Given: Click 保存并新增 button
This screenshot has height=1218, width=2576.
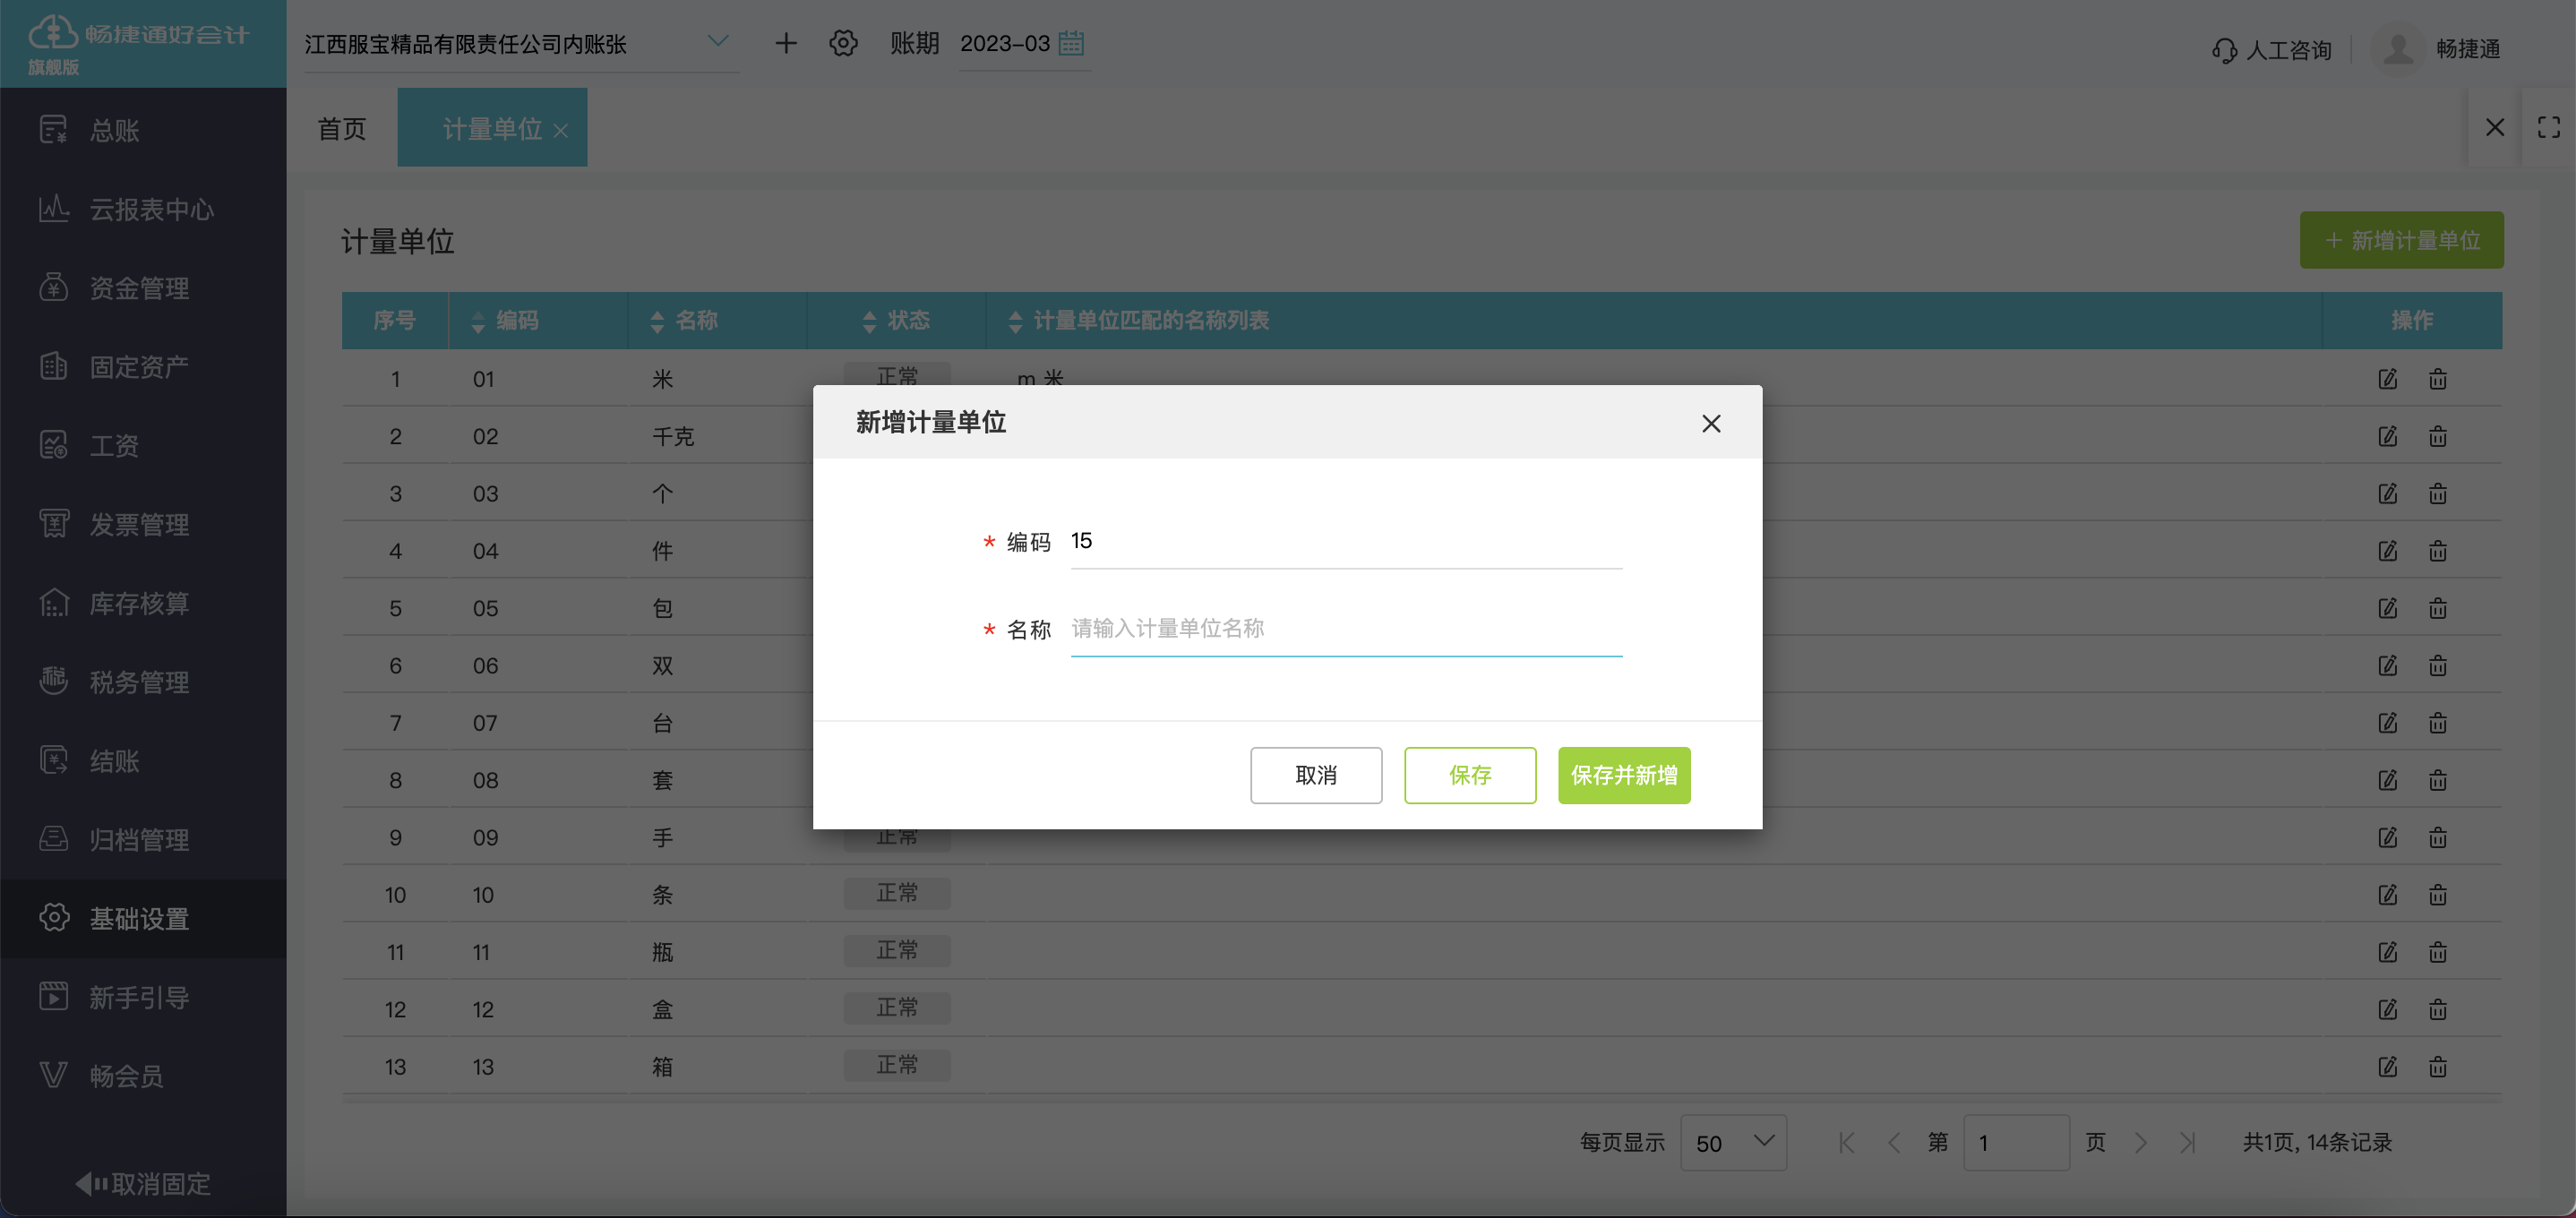Looking at the screenshot, I should 1623,776.
